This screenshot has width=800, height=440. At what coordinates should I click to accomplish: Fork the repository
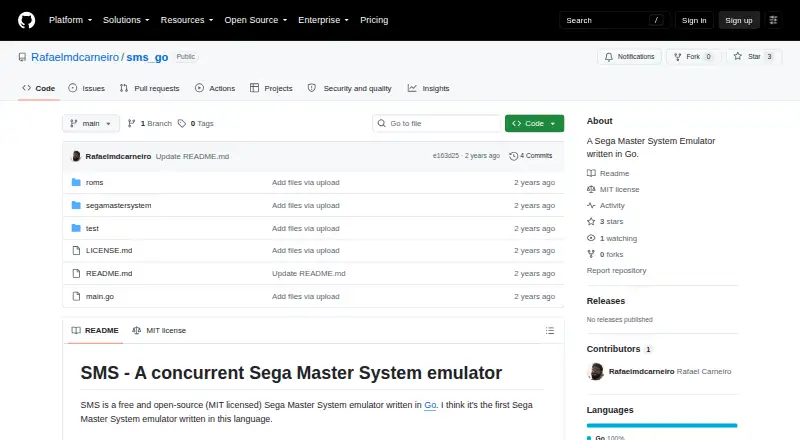(693, 57)
